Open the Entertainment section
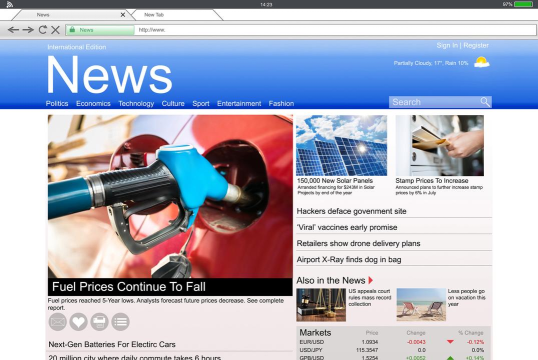The width and height of the screenshot is (538, 360). (x=239, y=103)
